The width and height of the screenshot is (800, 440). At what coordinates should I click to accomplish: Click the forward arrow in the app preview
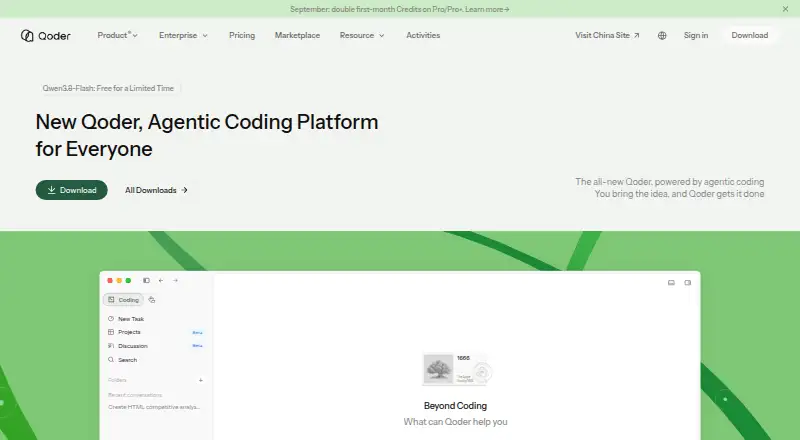[x=176, y=280]
